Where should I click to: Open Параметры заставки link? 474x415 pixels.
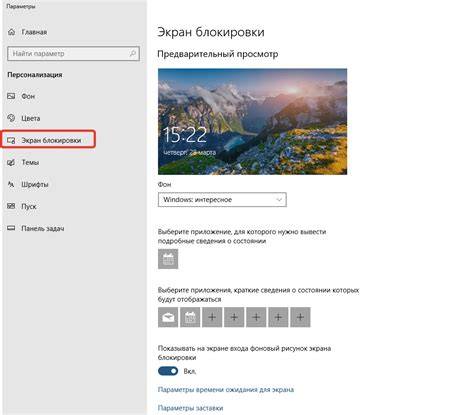[190, 408]
